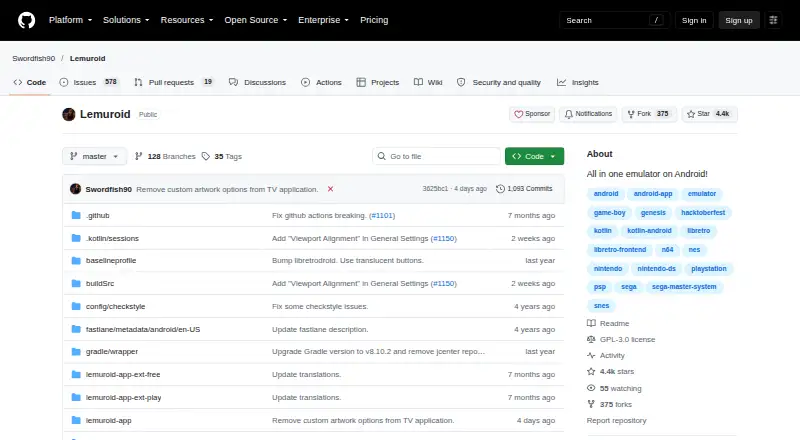Select the Code tab
Screen dimensions: 800x440
(x=30, y=82)
